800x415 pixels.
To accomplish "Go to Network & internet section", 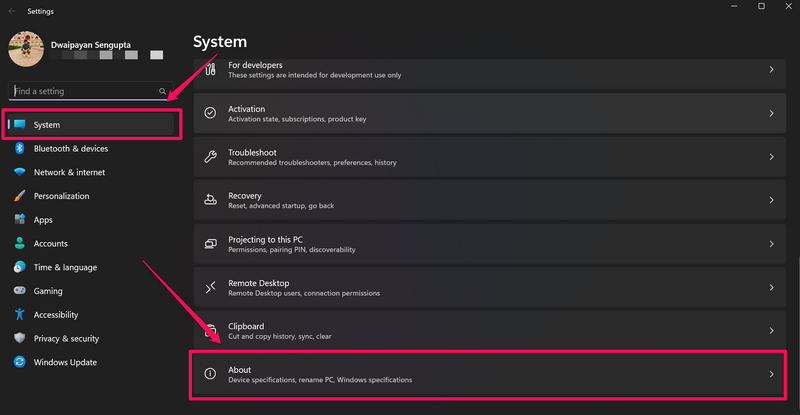I will tap(91, 172).
